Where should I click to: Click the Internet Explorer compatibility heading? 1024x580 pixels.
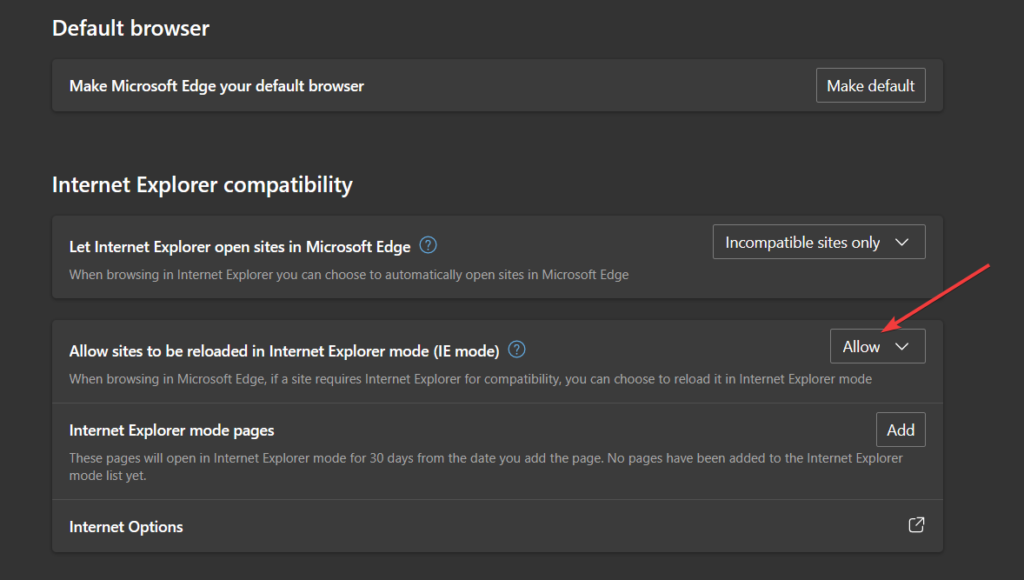coord(202,185)
